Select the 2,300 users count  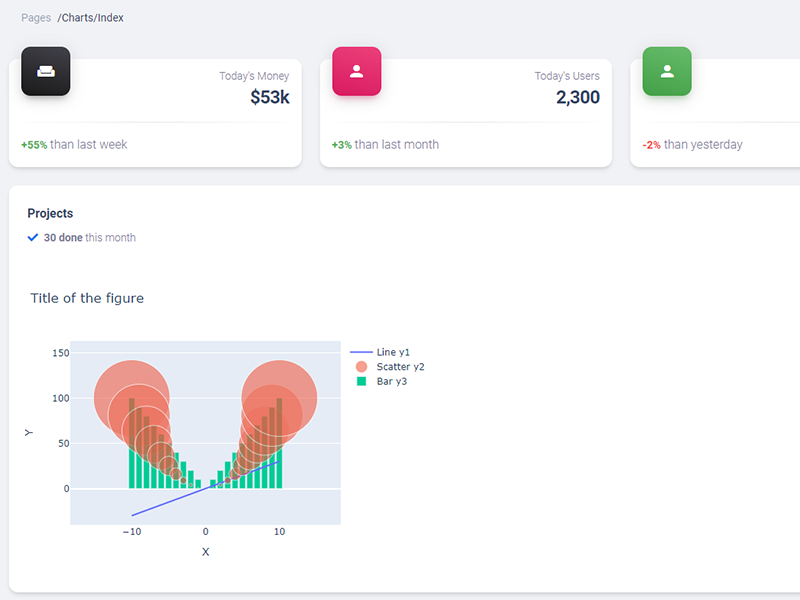tap(578, 97)
